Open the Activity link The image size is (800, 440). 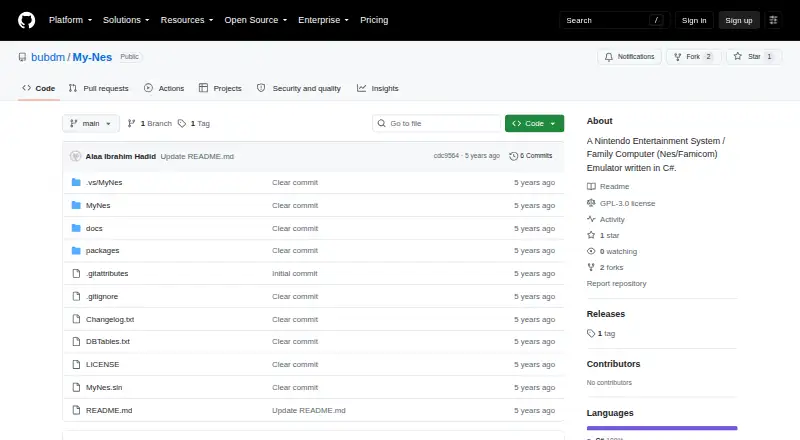[x=606, y=219]
